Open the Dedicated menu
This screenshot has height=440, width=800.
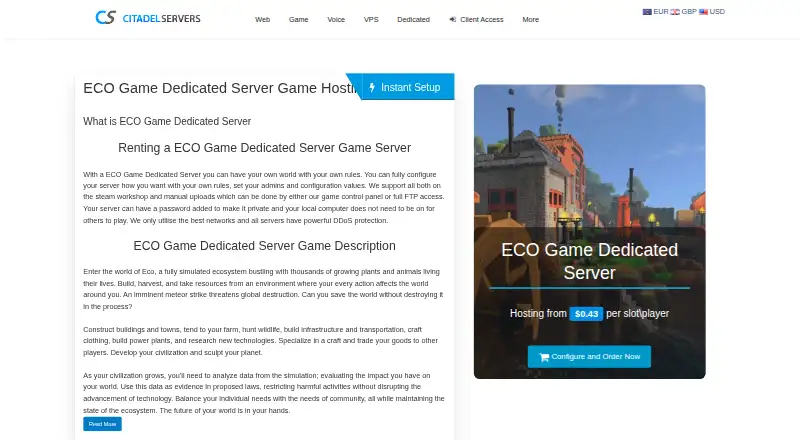413,19
